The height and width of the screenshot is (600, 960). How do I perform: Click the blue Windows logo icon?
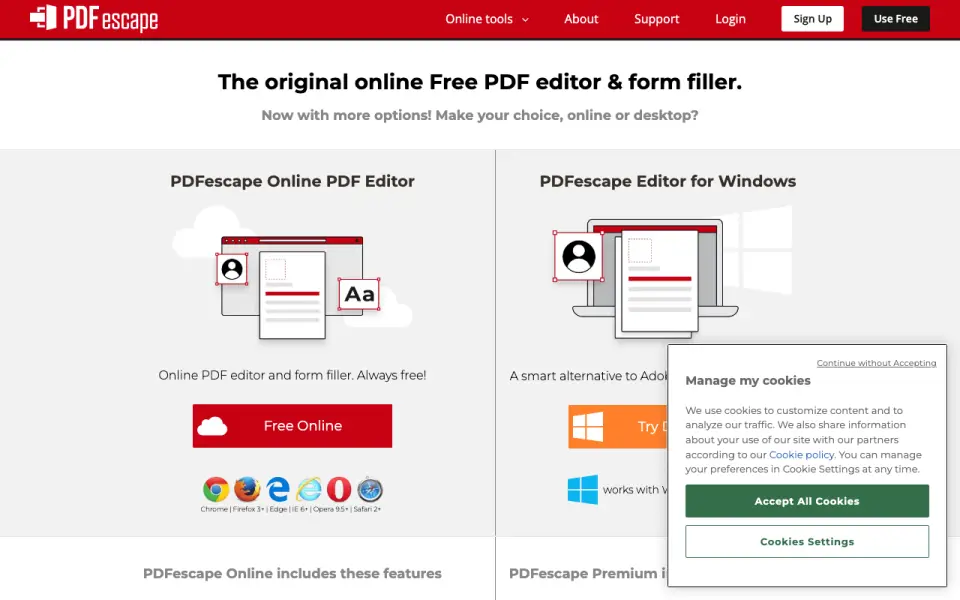pos(582,490)
